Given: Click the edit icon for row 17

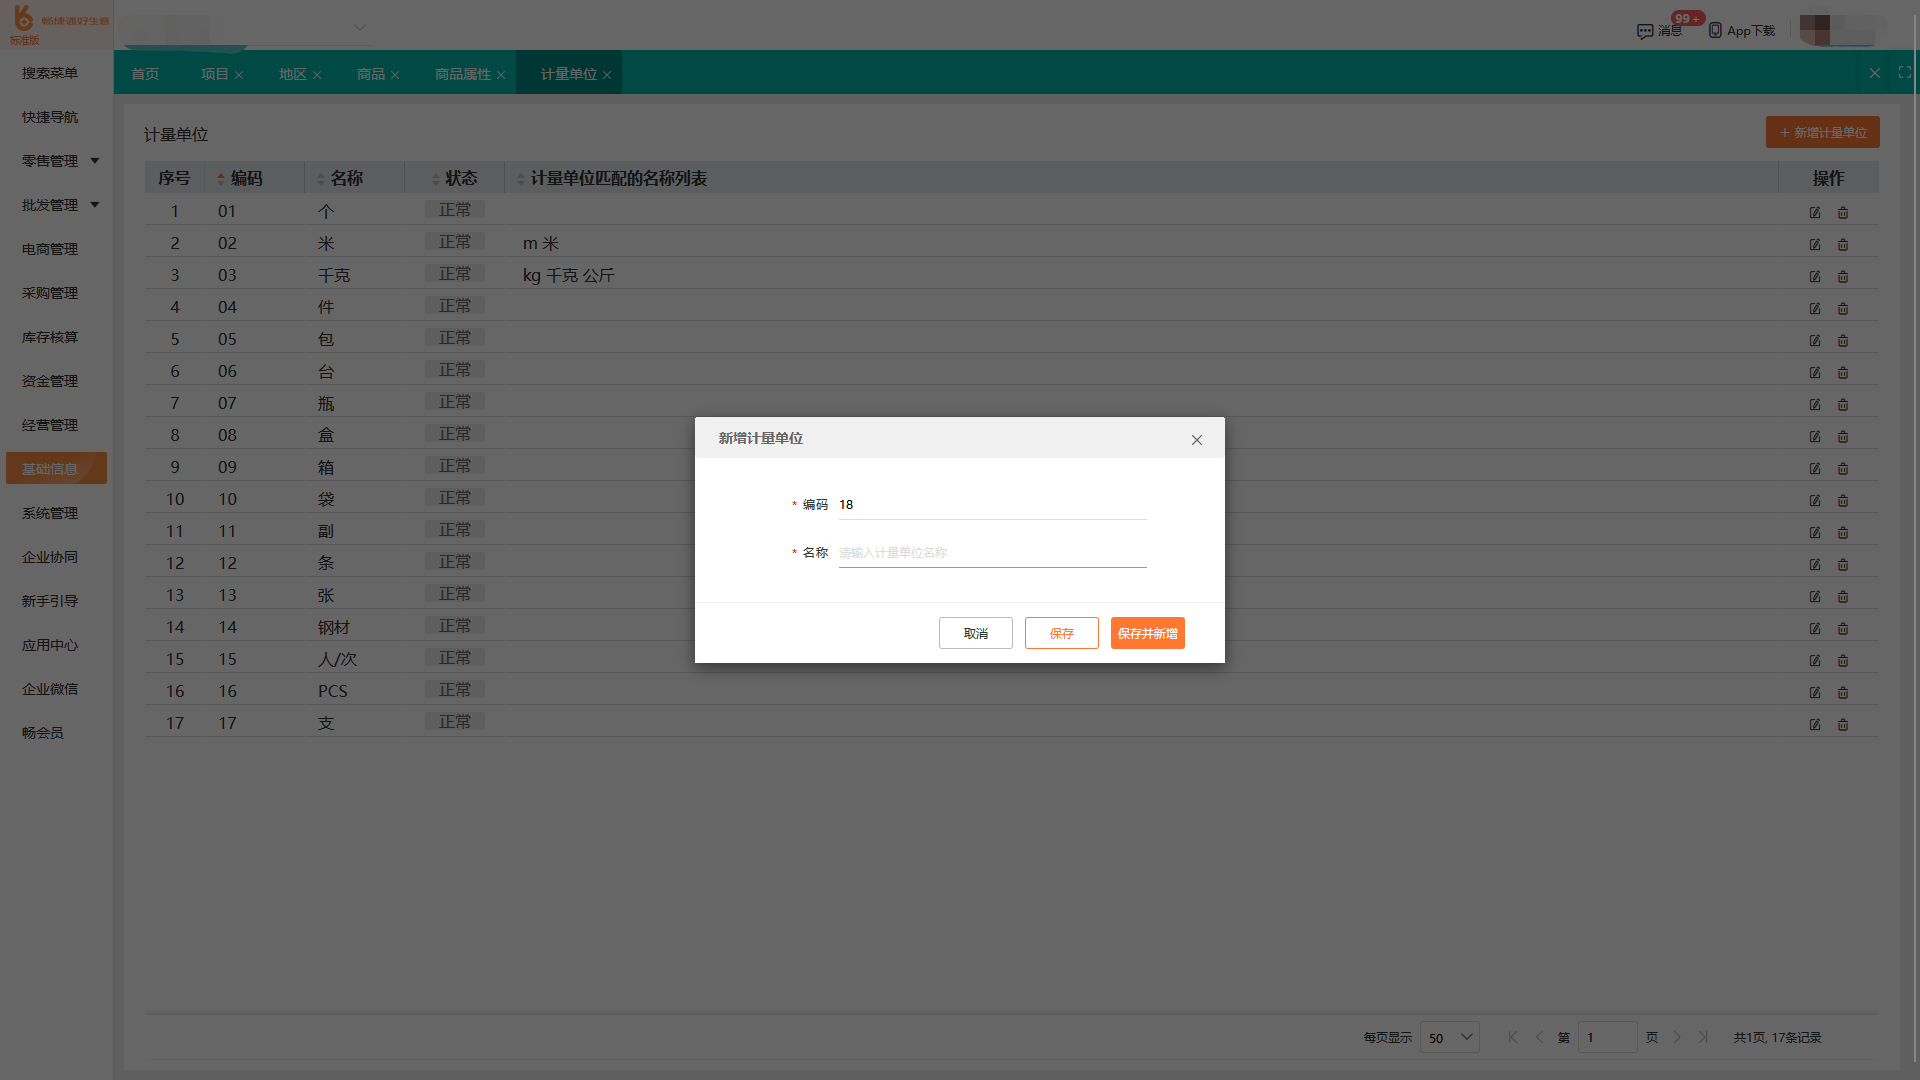Looking at the screenshot, I should (x=1815, y=724).
